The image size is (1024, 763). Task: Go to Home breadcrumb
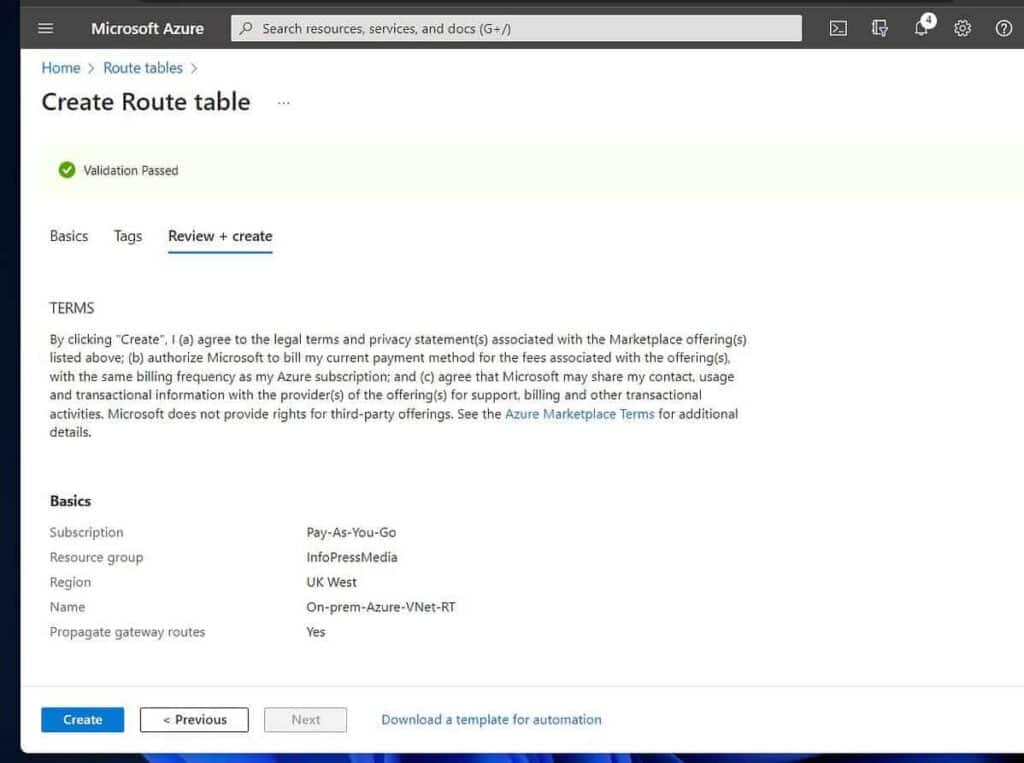tap(61, 68)
